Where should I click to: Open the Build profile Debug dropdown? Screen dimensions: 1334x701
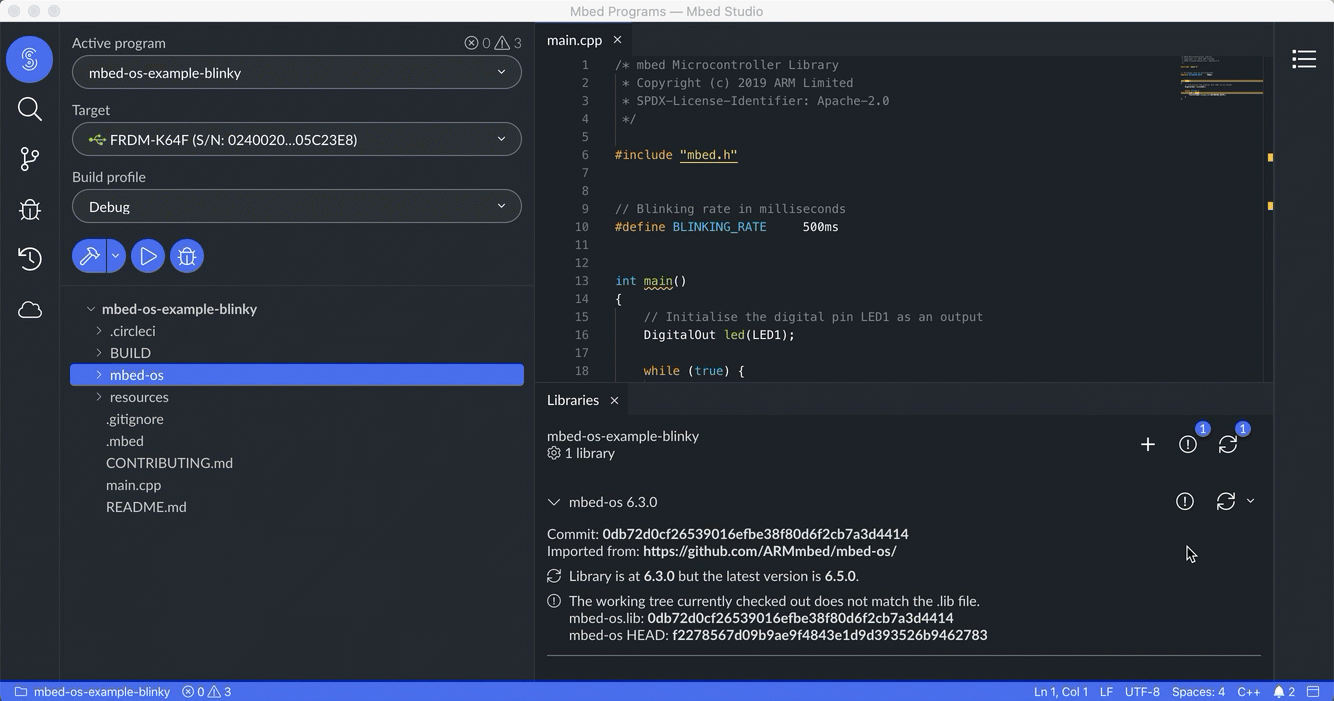click(296, 207)
